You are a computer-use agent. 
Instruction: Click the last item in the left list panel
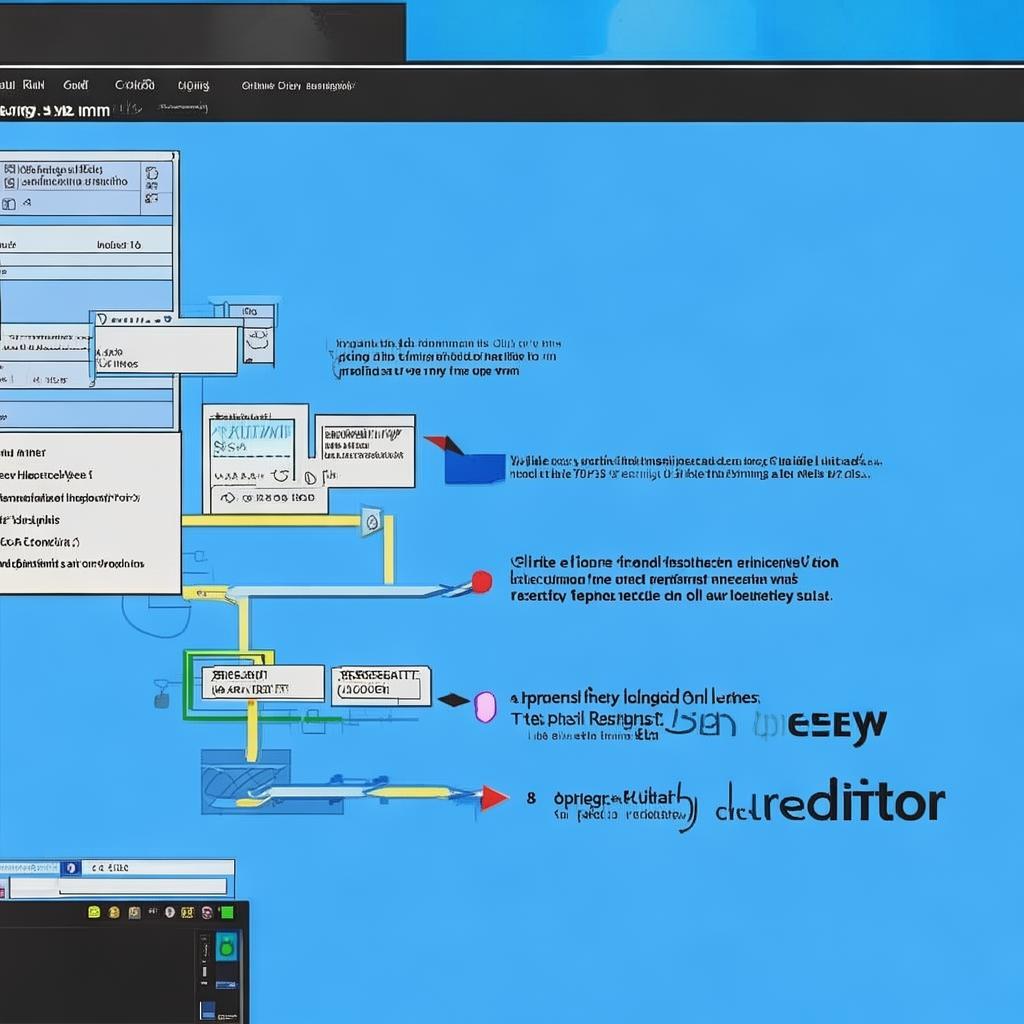tap(70, 564)
